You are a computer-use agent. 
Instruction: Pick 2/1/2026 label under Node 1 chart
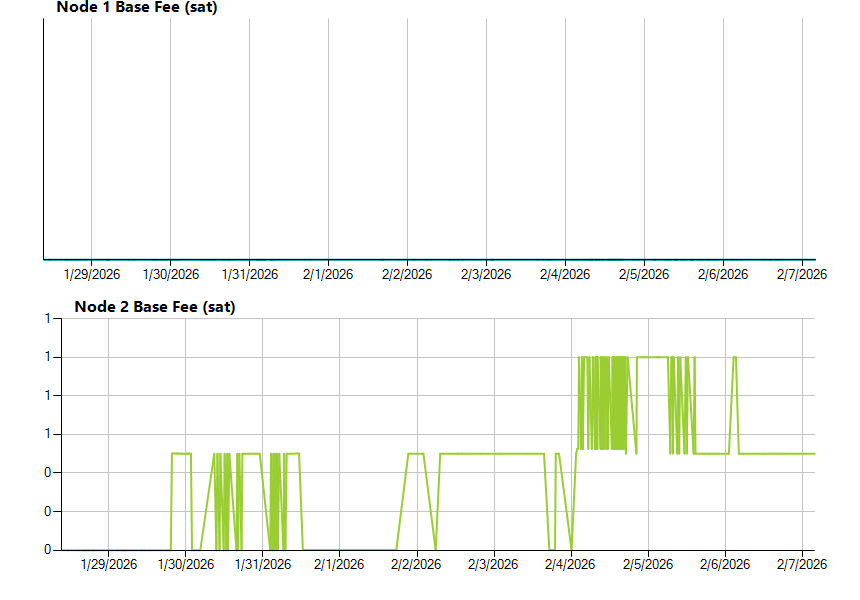(328, 274)
